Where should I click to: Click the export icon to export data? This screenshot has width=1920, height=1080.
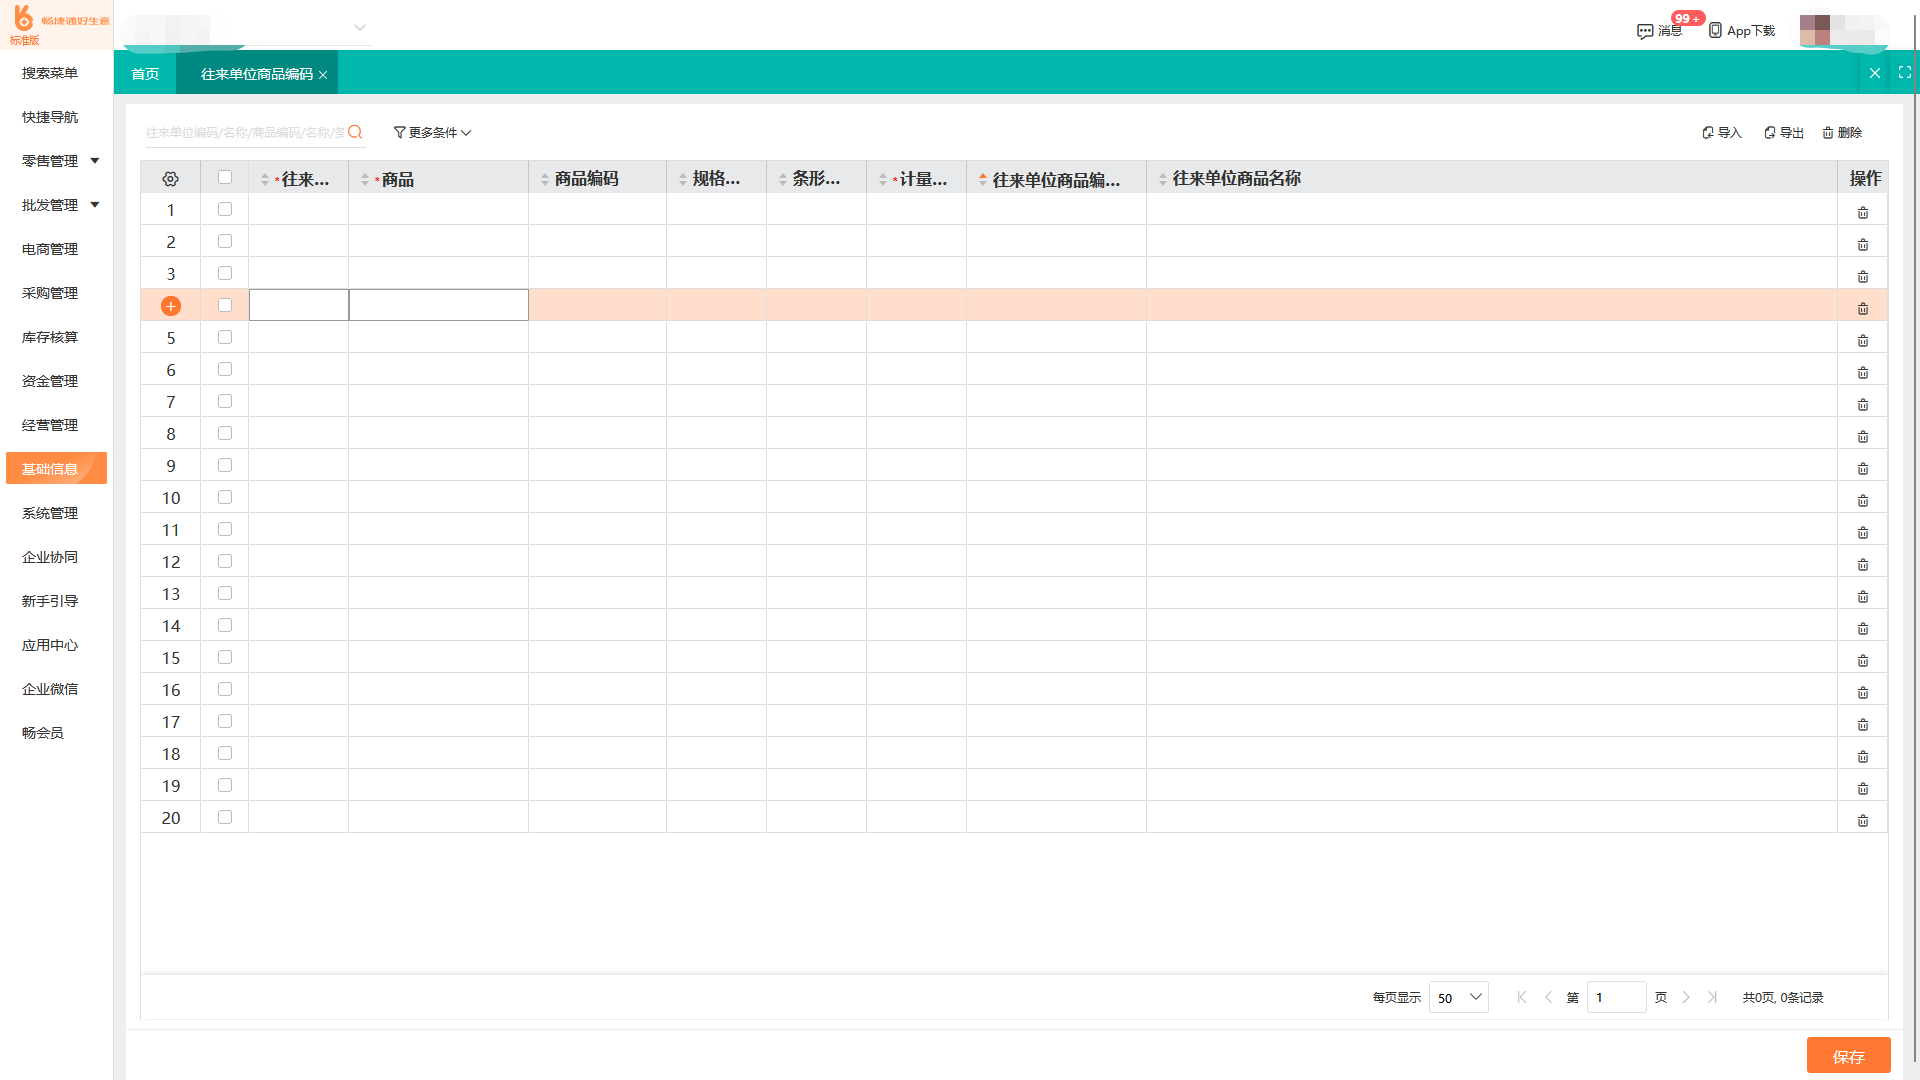point(1785,132)
